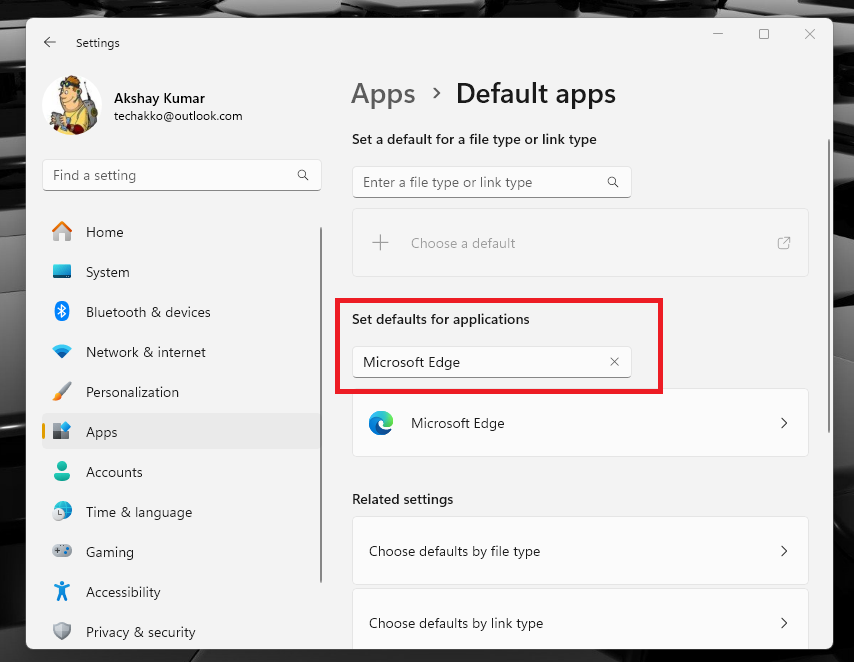854x662 pixels.
Task: Open Gaming settings
Action: pos(181,552)
